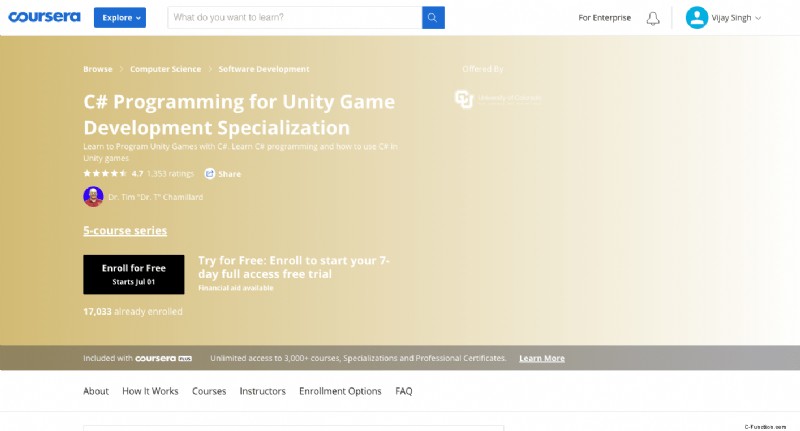Viewport: 800px width, 431px height.
Task: Switch to How It Works tab
Action: coord(150,391)
